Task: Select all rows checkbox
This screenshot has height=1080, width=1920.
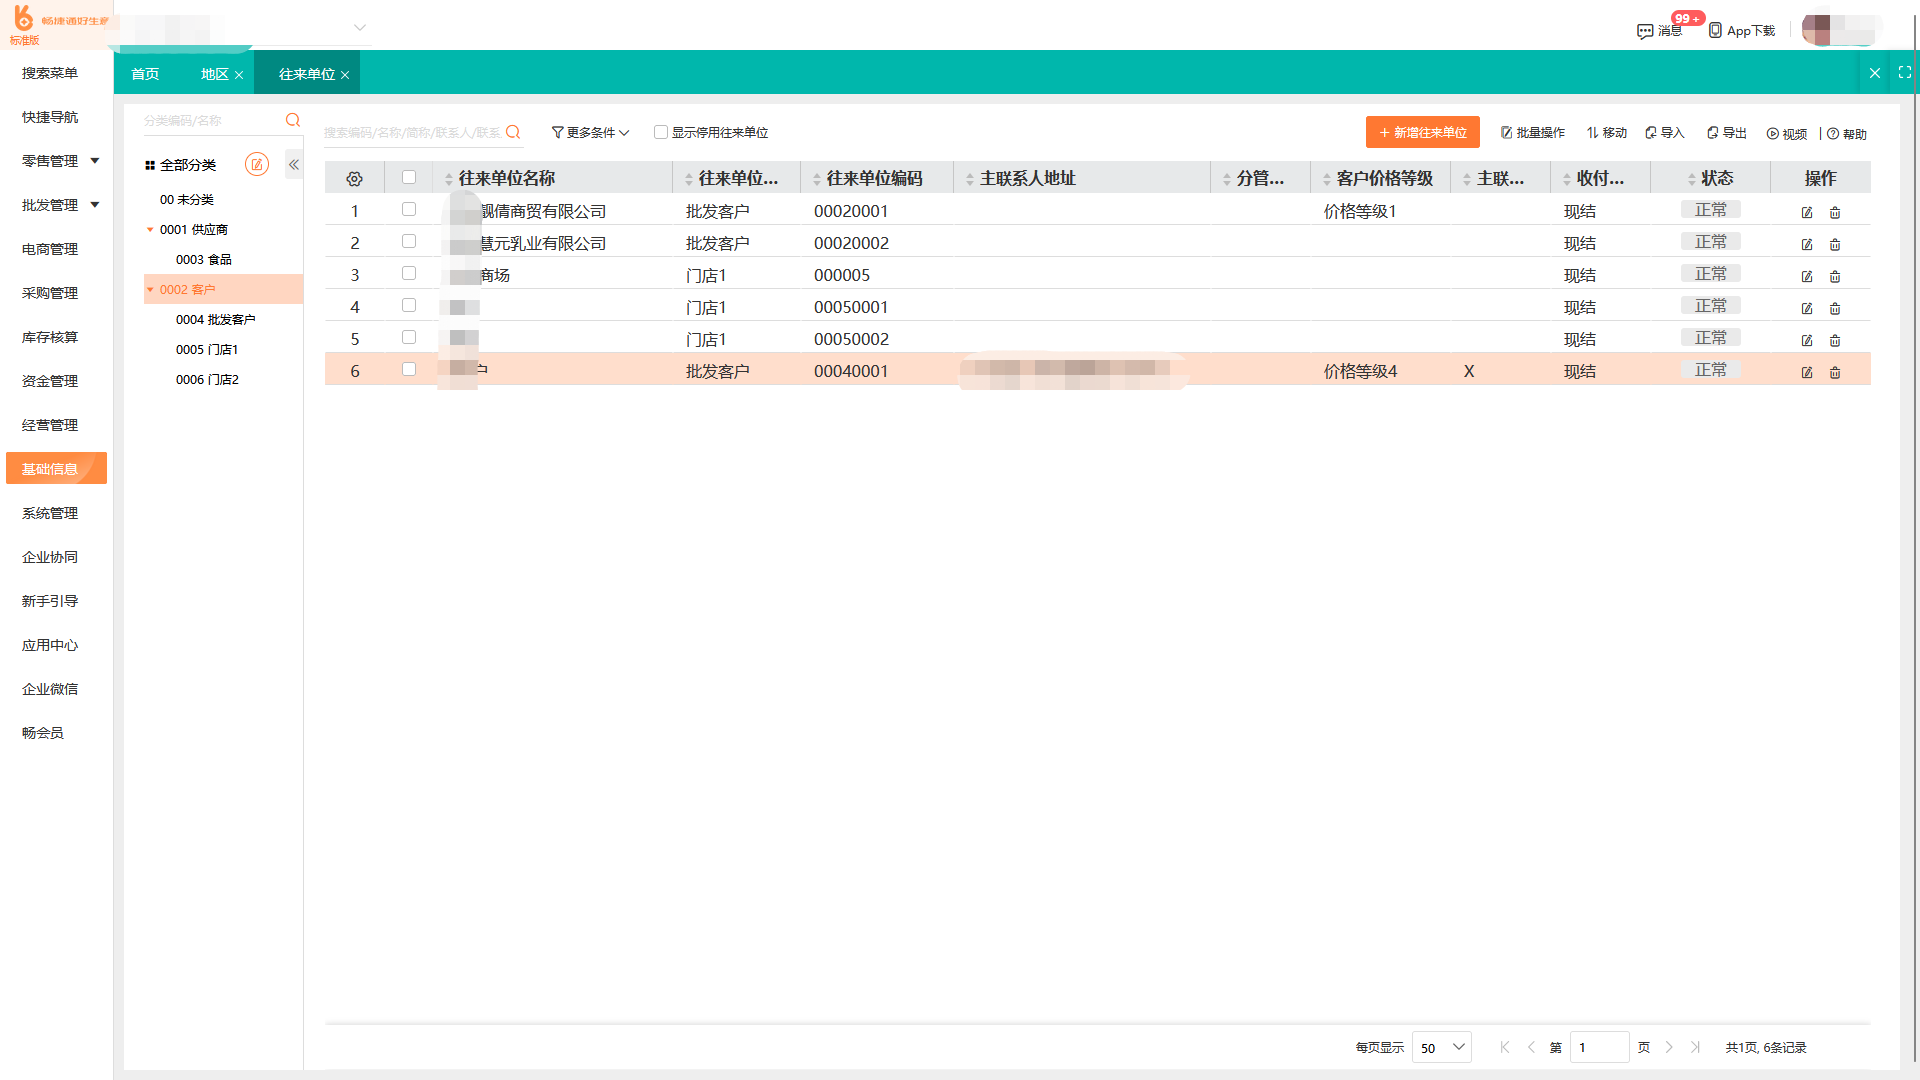Action: coord(410,178)
